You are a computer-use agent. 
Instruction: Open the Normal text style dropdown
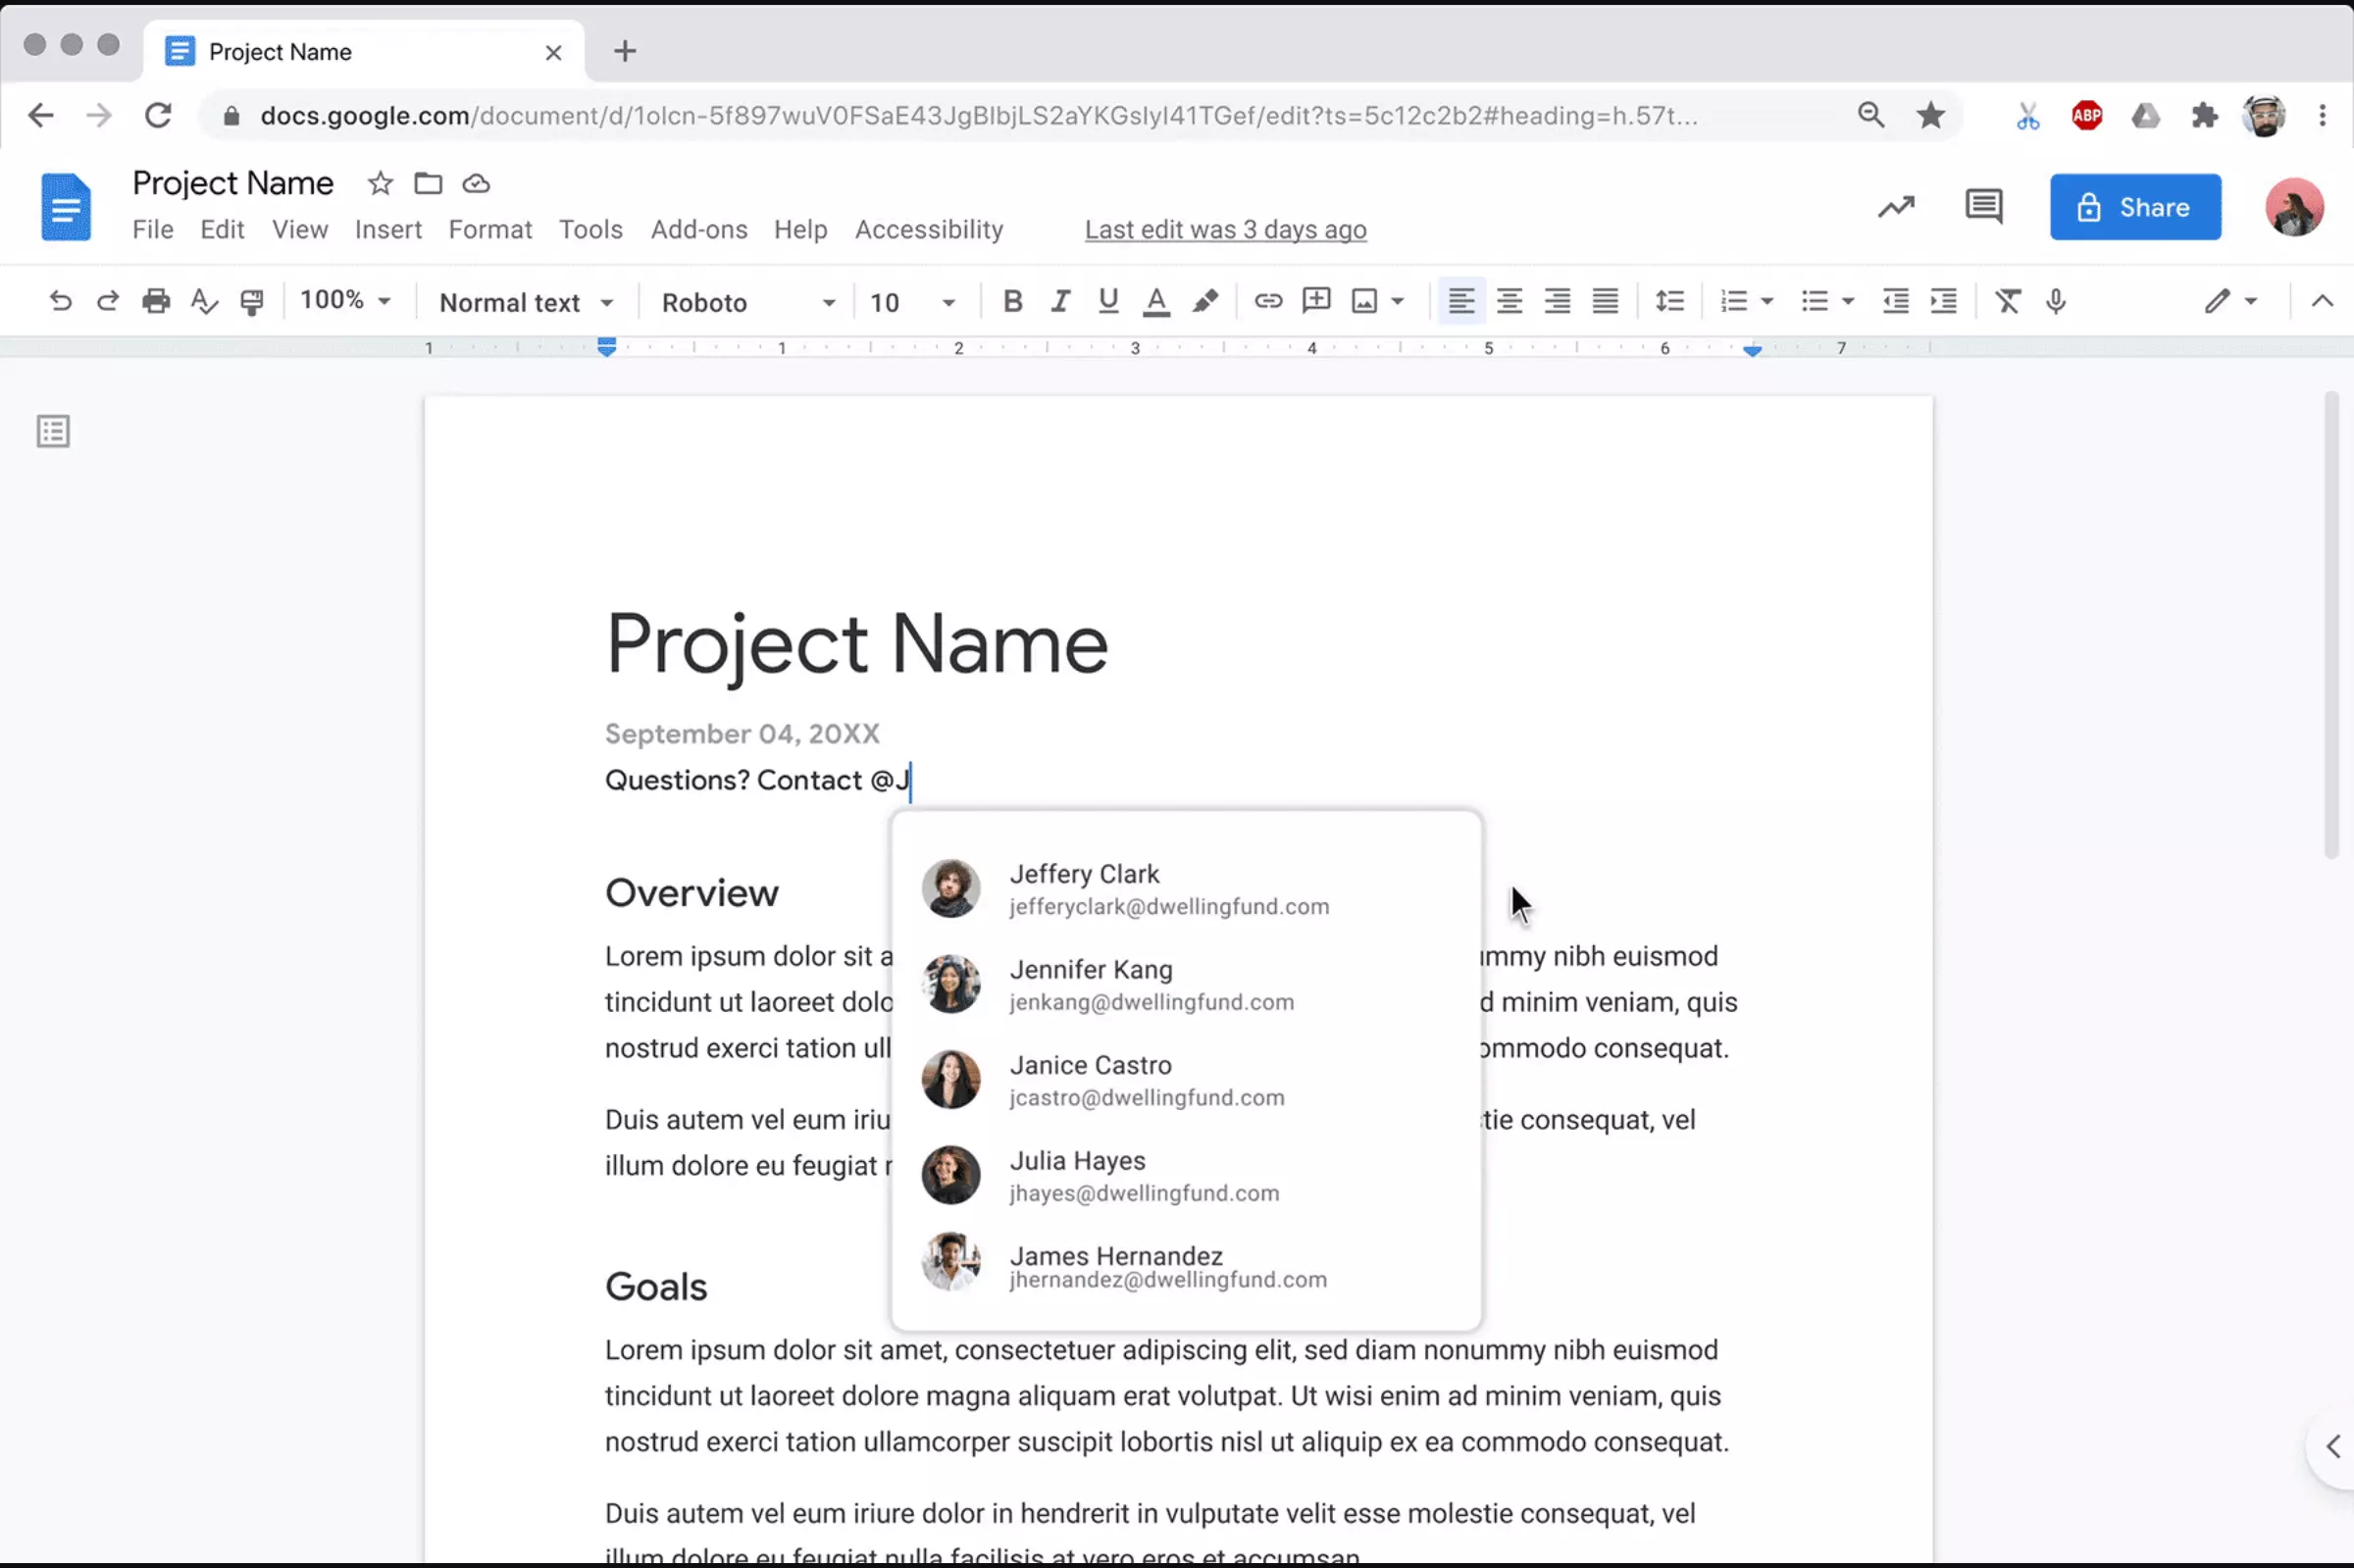[x=524, y=301]
